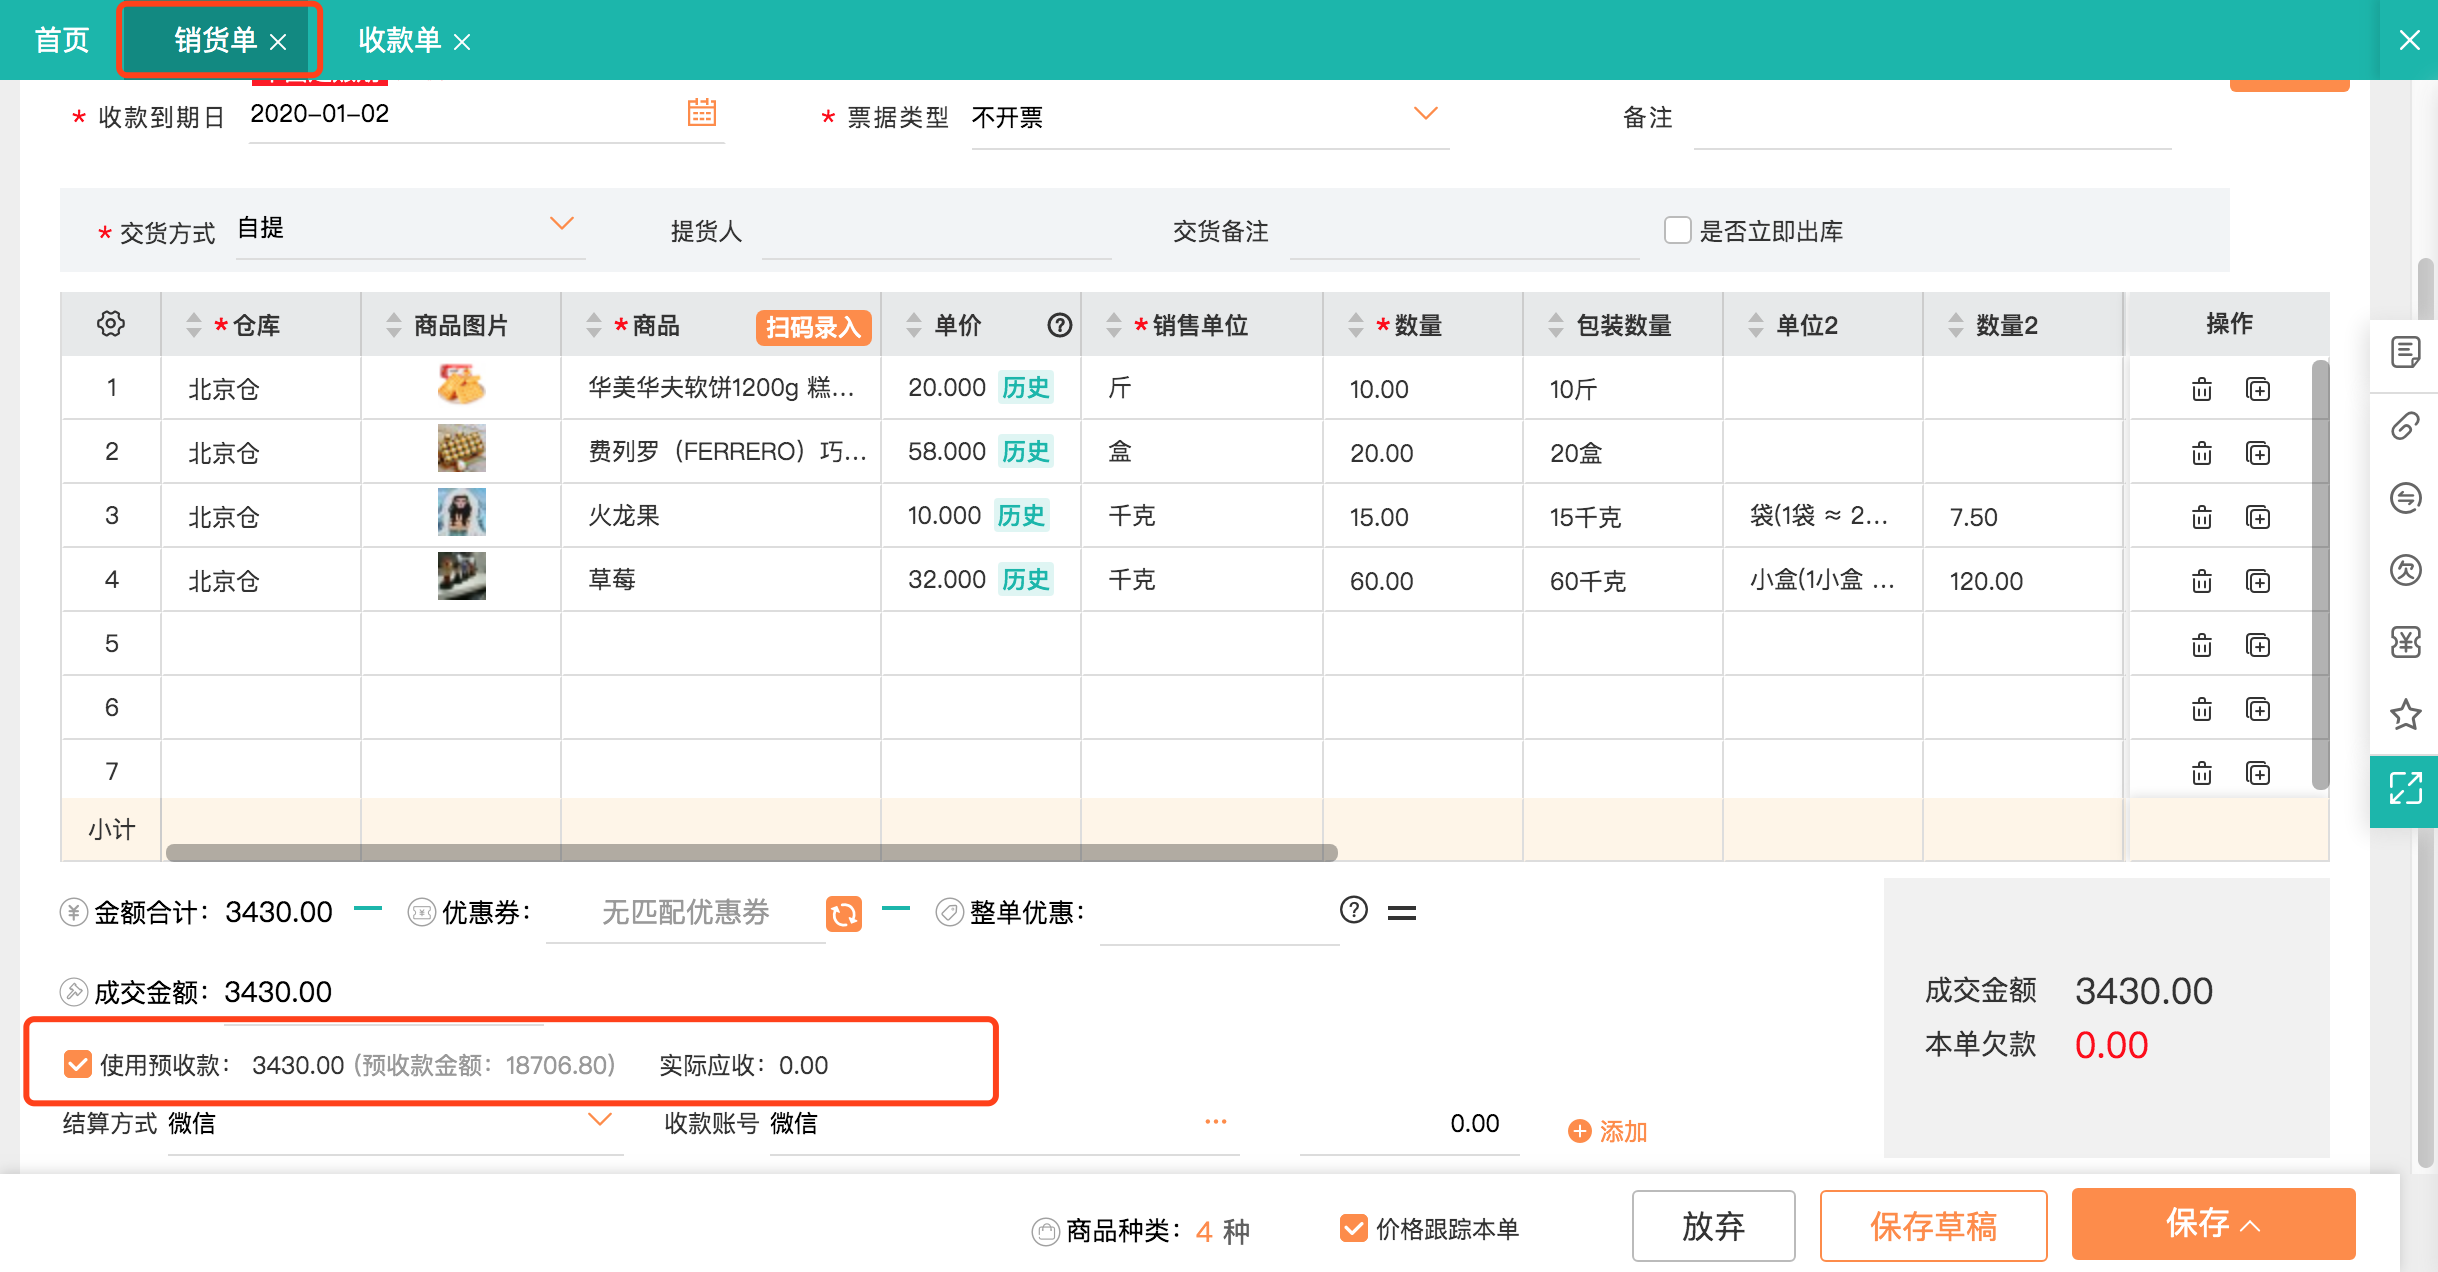2438x1272 pixels.
Task: Click the 放弃 button
Action: tap(1719, 1225)
